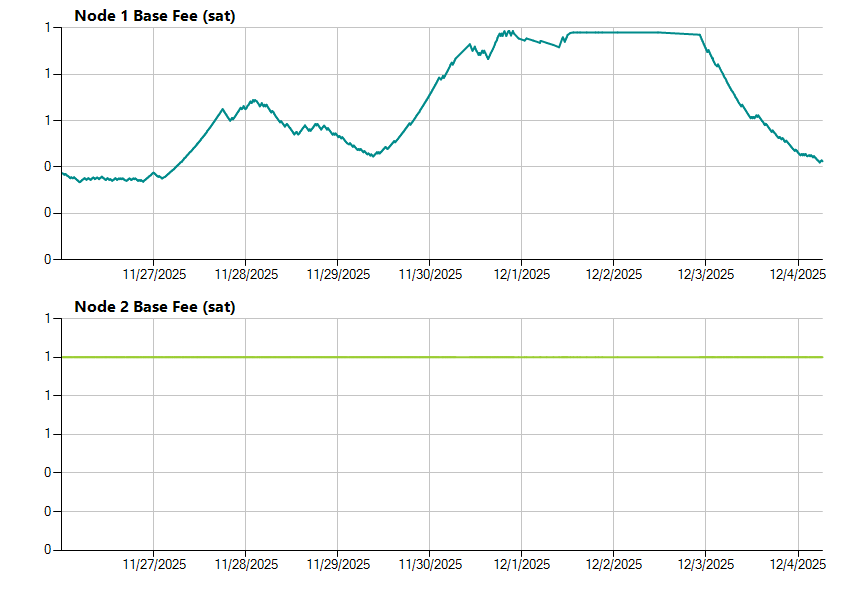Image resolution: width=860 pixels, height=600 pixels.
Task: Select 12/3/2025 label on Node 1 chart
Action: pyautogui.click(x=706, y=274)
